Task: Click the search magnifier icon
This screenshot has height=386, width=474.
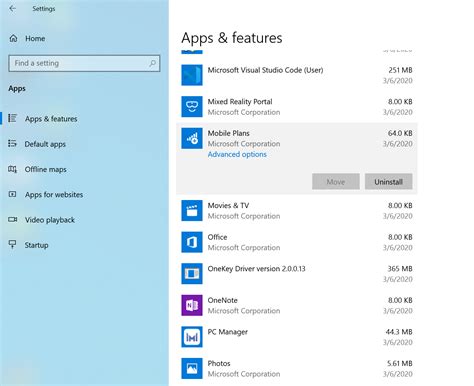Action: pyautogui.click(x=152, y=63)
